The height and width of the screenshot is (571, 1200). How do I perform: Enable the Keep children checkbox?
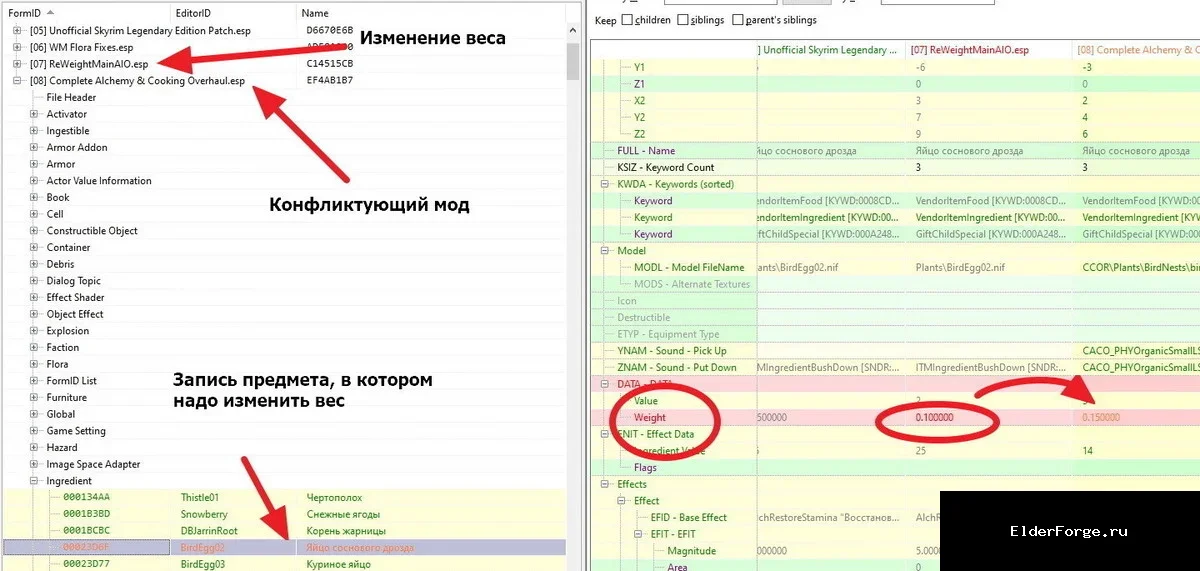click(x=627, y=20)
